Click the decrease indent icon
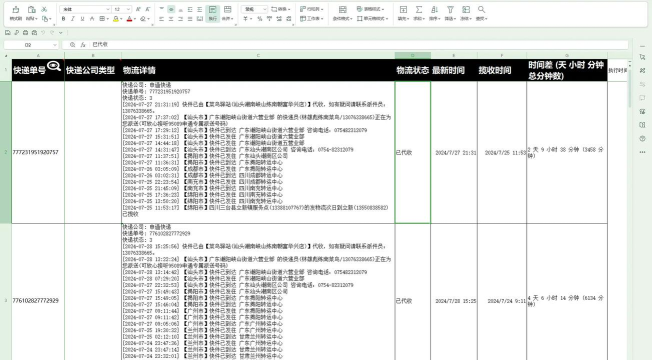Screen dimensions: 652x360 190,9
